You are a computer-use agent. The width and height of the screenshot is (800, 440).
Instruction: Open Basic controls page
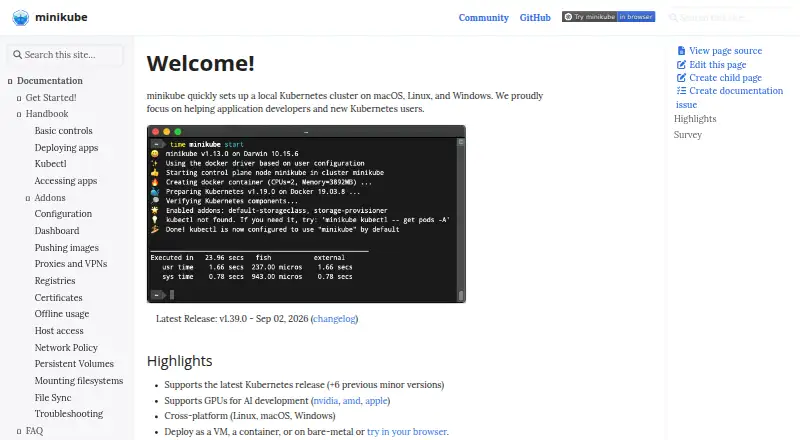point(64,131)
